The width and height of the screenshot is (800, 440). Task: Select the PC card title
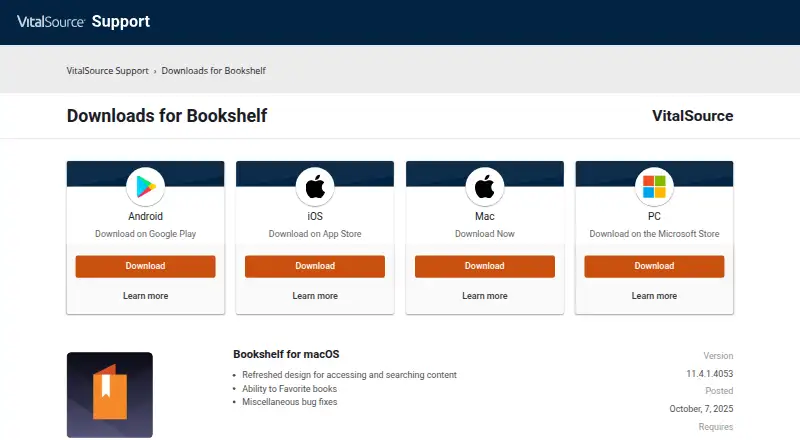(x=654, y=216)
